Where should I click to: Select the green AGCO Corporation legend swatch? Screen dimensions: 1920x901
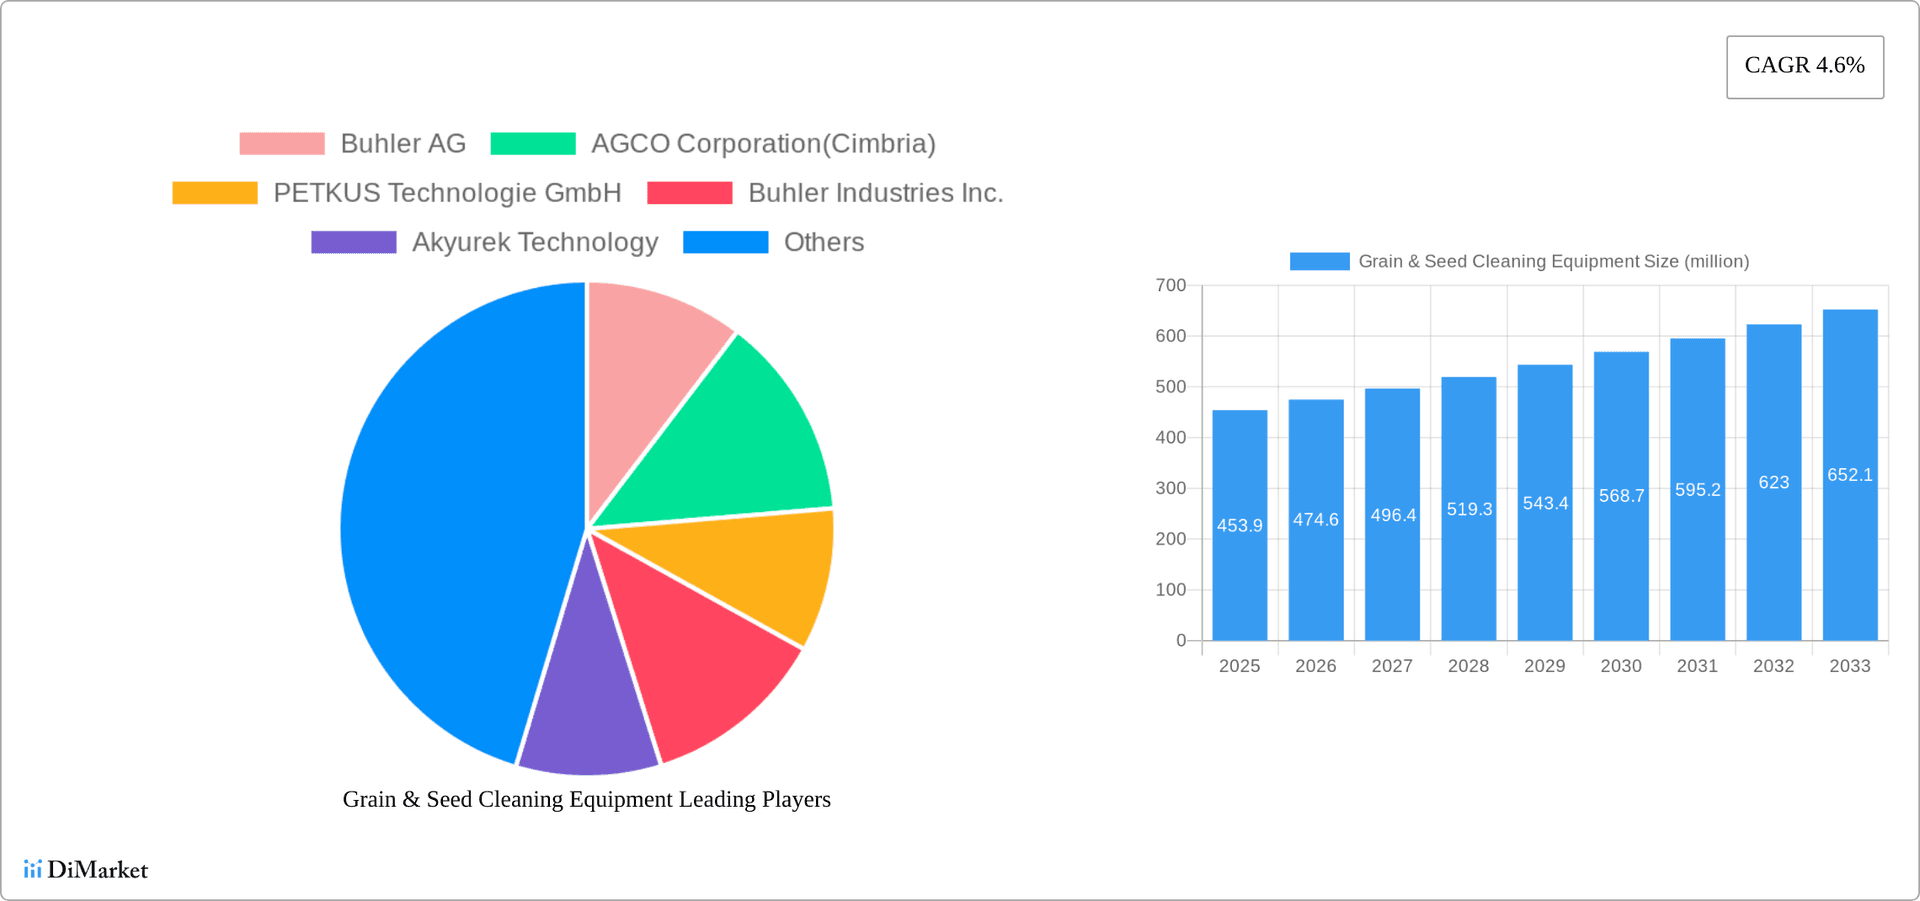tap(534, 143)
